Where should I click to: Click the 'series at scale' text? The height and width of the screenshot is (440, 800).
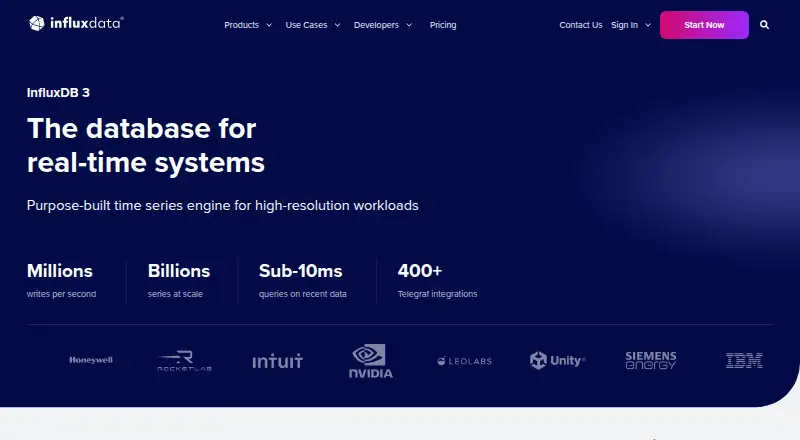175,294
